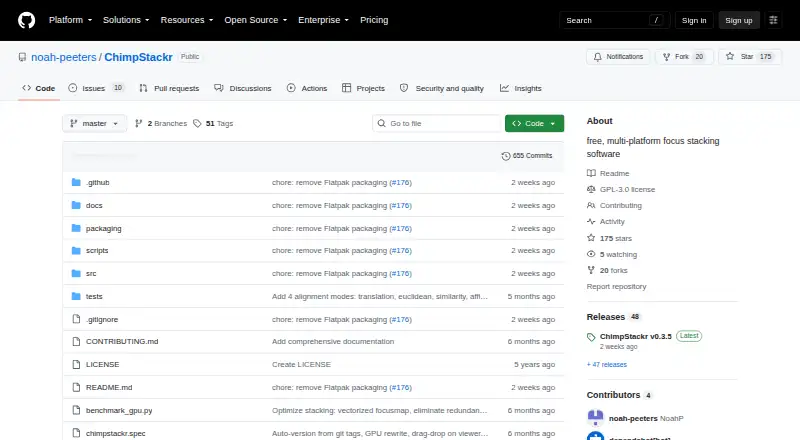Open the packaging folder
The height and width of the screenshot is (440, 800).
point(104,228)
